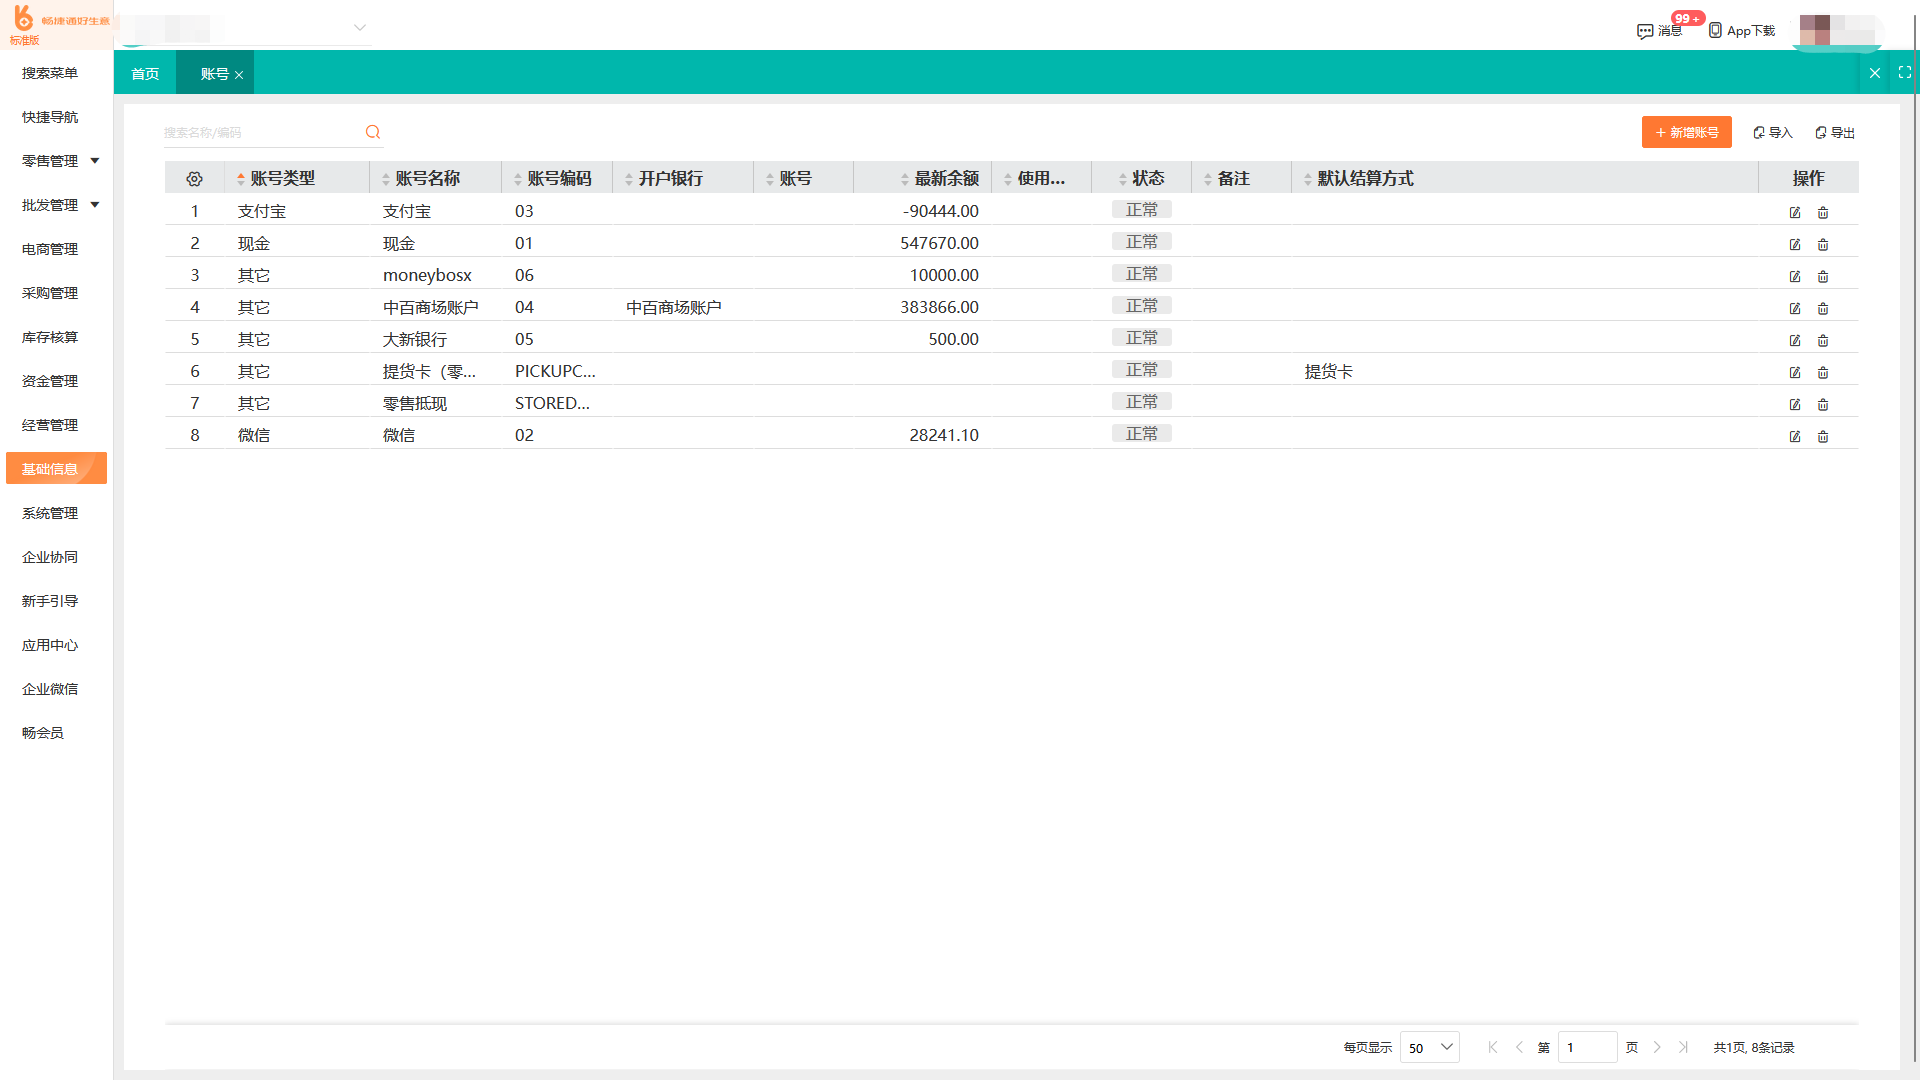The image size is (1920, 1080).
Task: Click the import 导入 icon button
Action: click(1774, 132)
